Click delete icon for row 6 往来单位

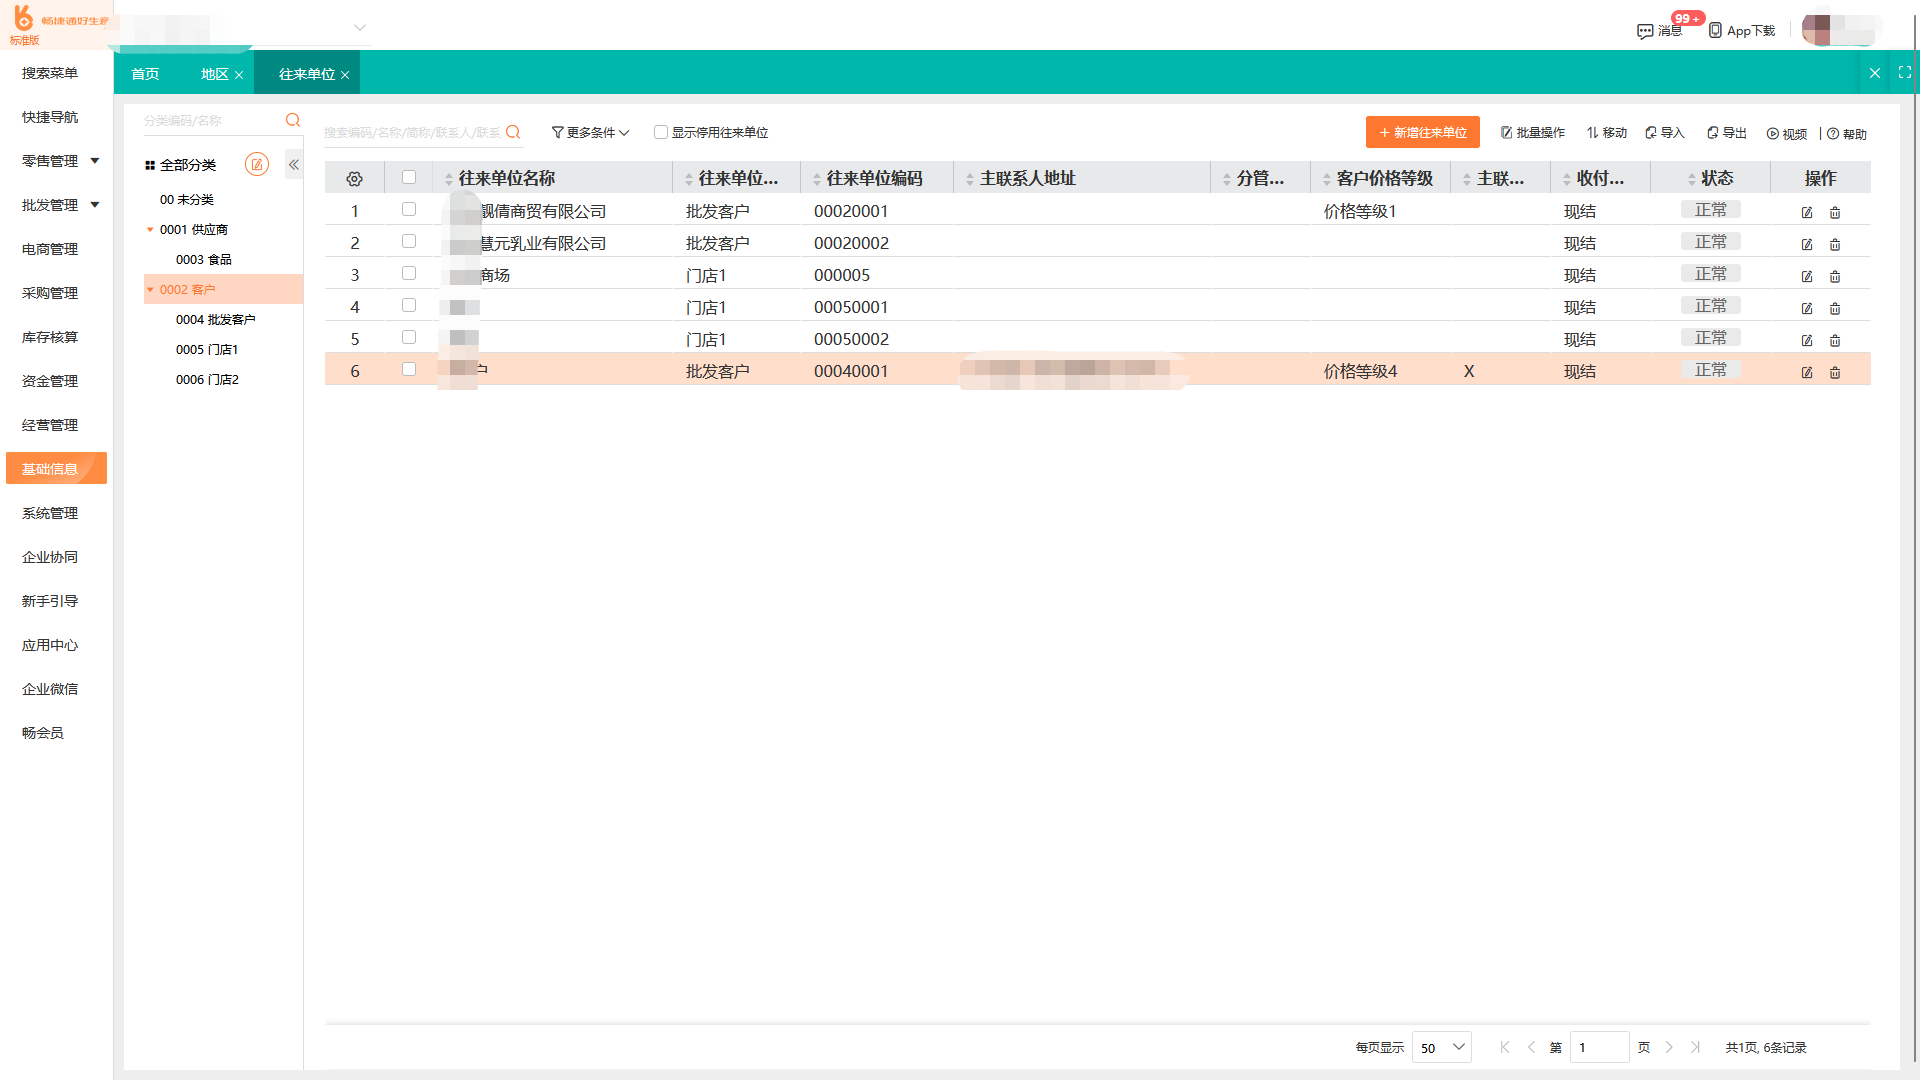[x=1834, y=372]
